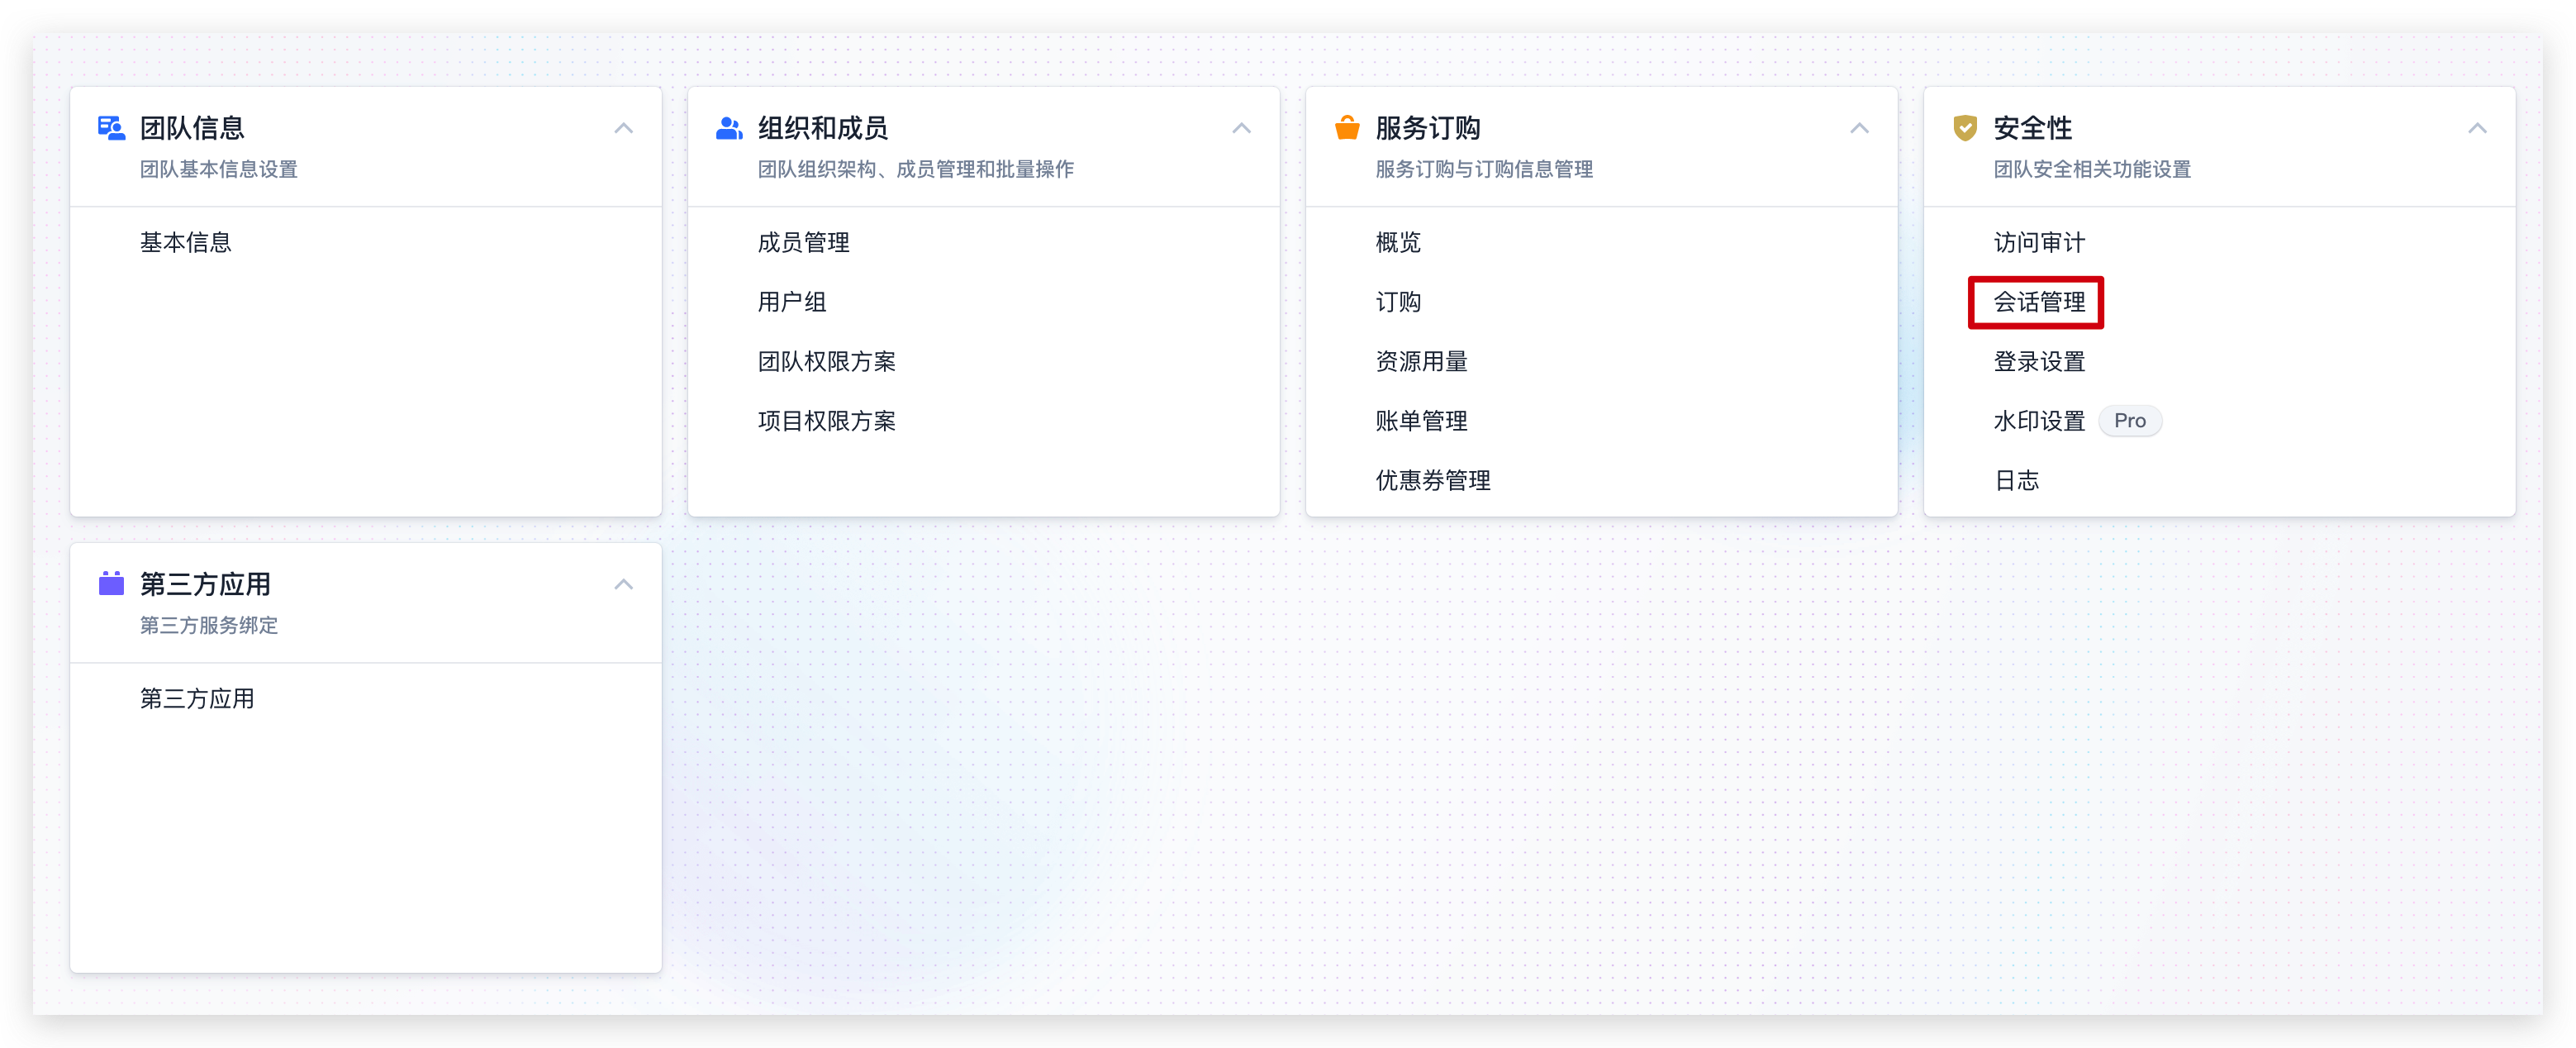Open Project Permission Schemes (项目权限方案)
The image size is (2576, 1048).
[826, 421]
